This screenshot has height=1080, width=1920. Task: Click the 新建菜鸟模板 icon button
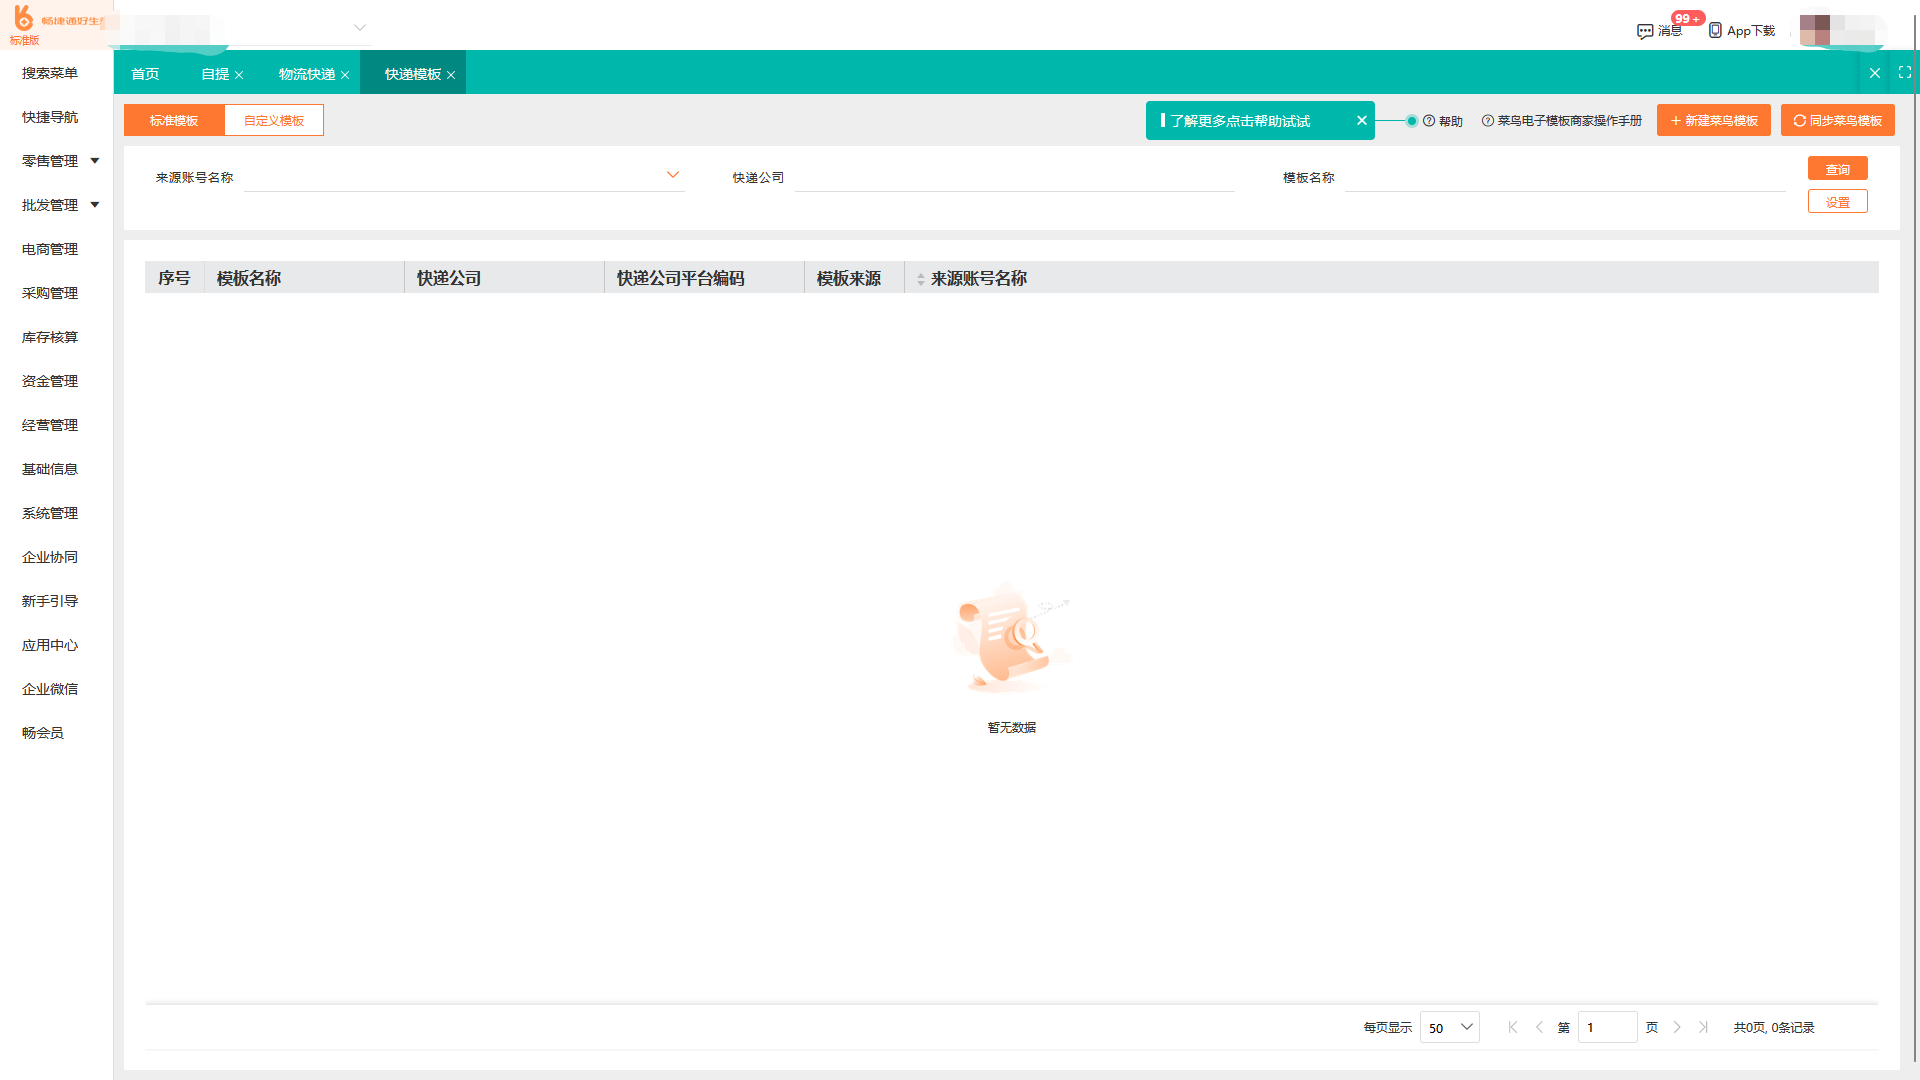1714,121
